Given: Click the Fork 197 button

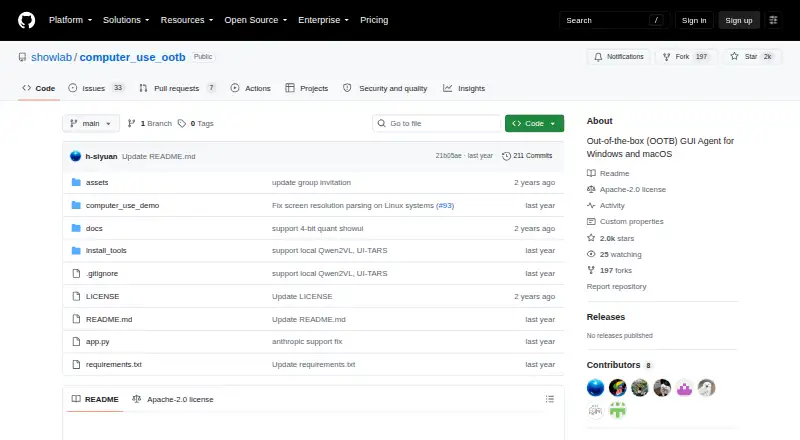Looking at the screenshot, I should tap(686, 57).
